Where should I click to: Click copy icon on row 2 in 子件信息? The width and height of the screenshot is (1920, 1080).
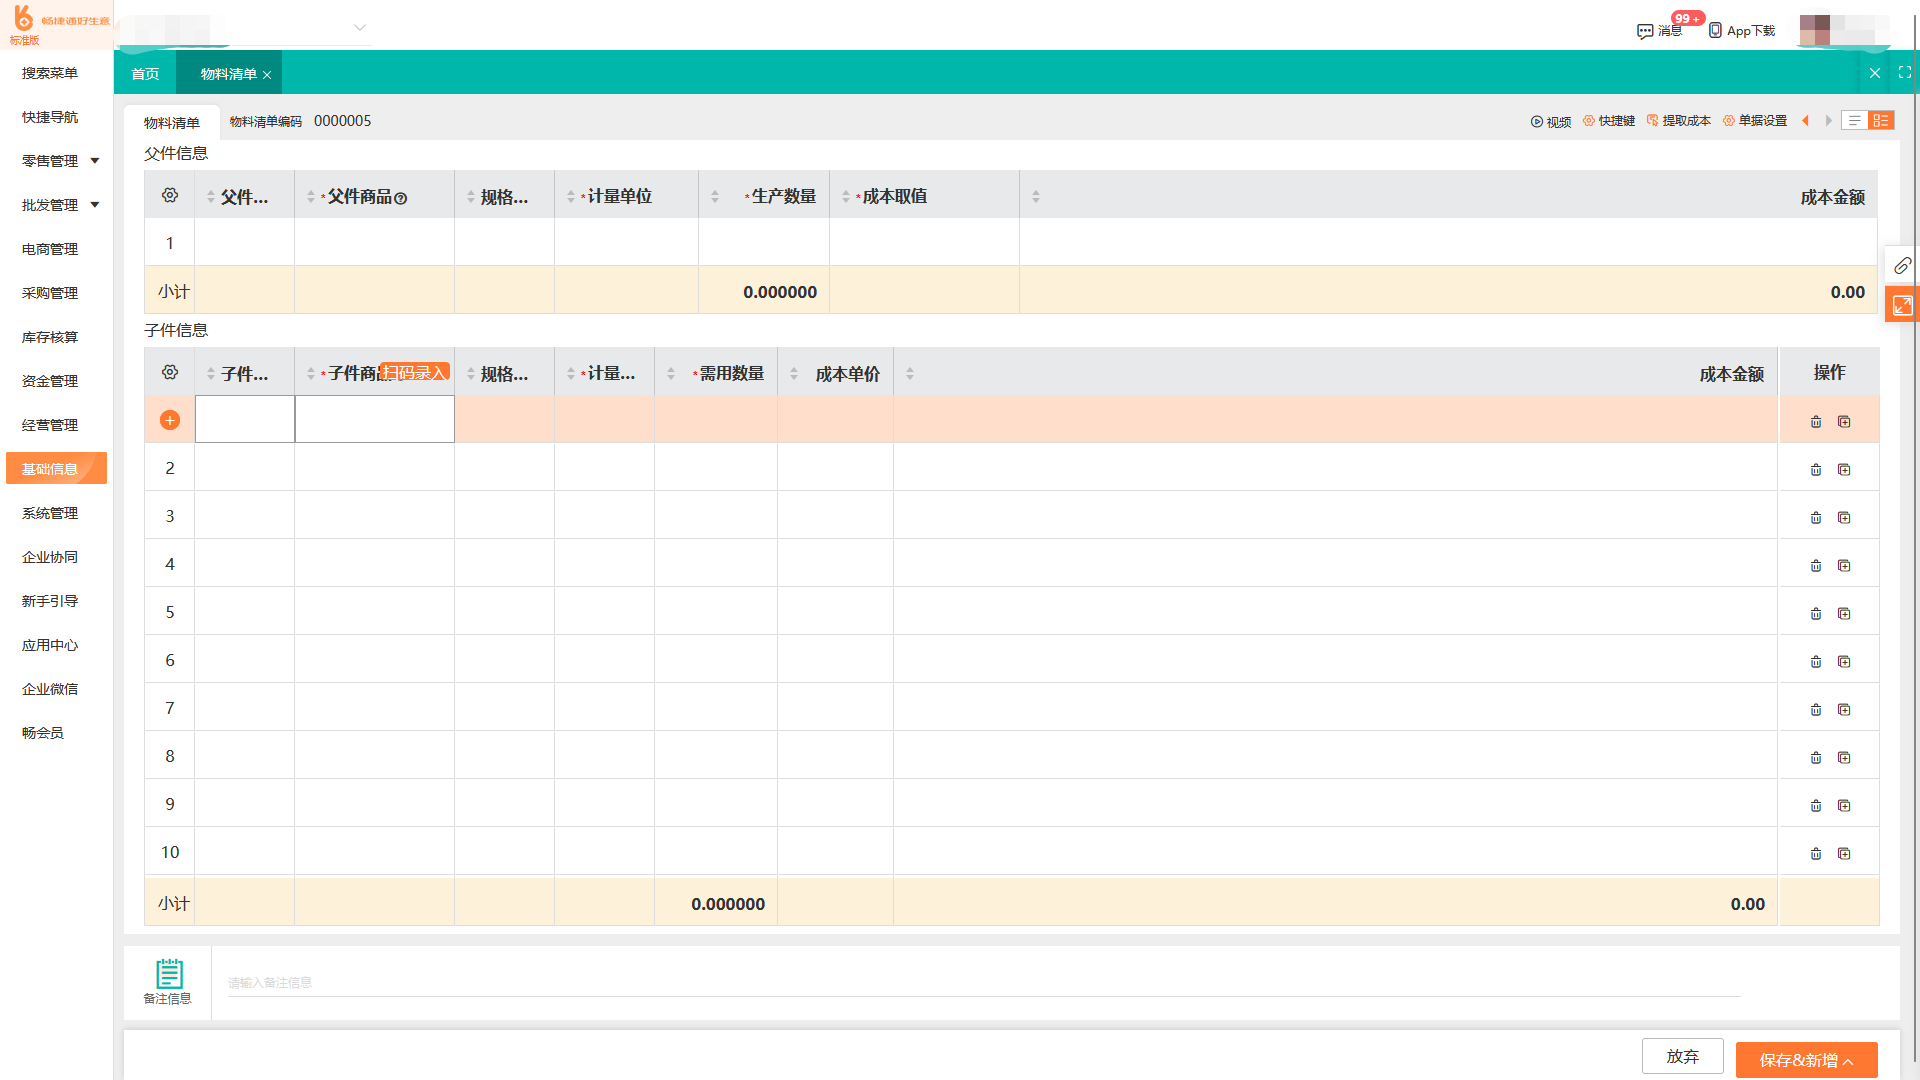pyautogui.click(x=1844, y=469)
